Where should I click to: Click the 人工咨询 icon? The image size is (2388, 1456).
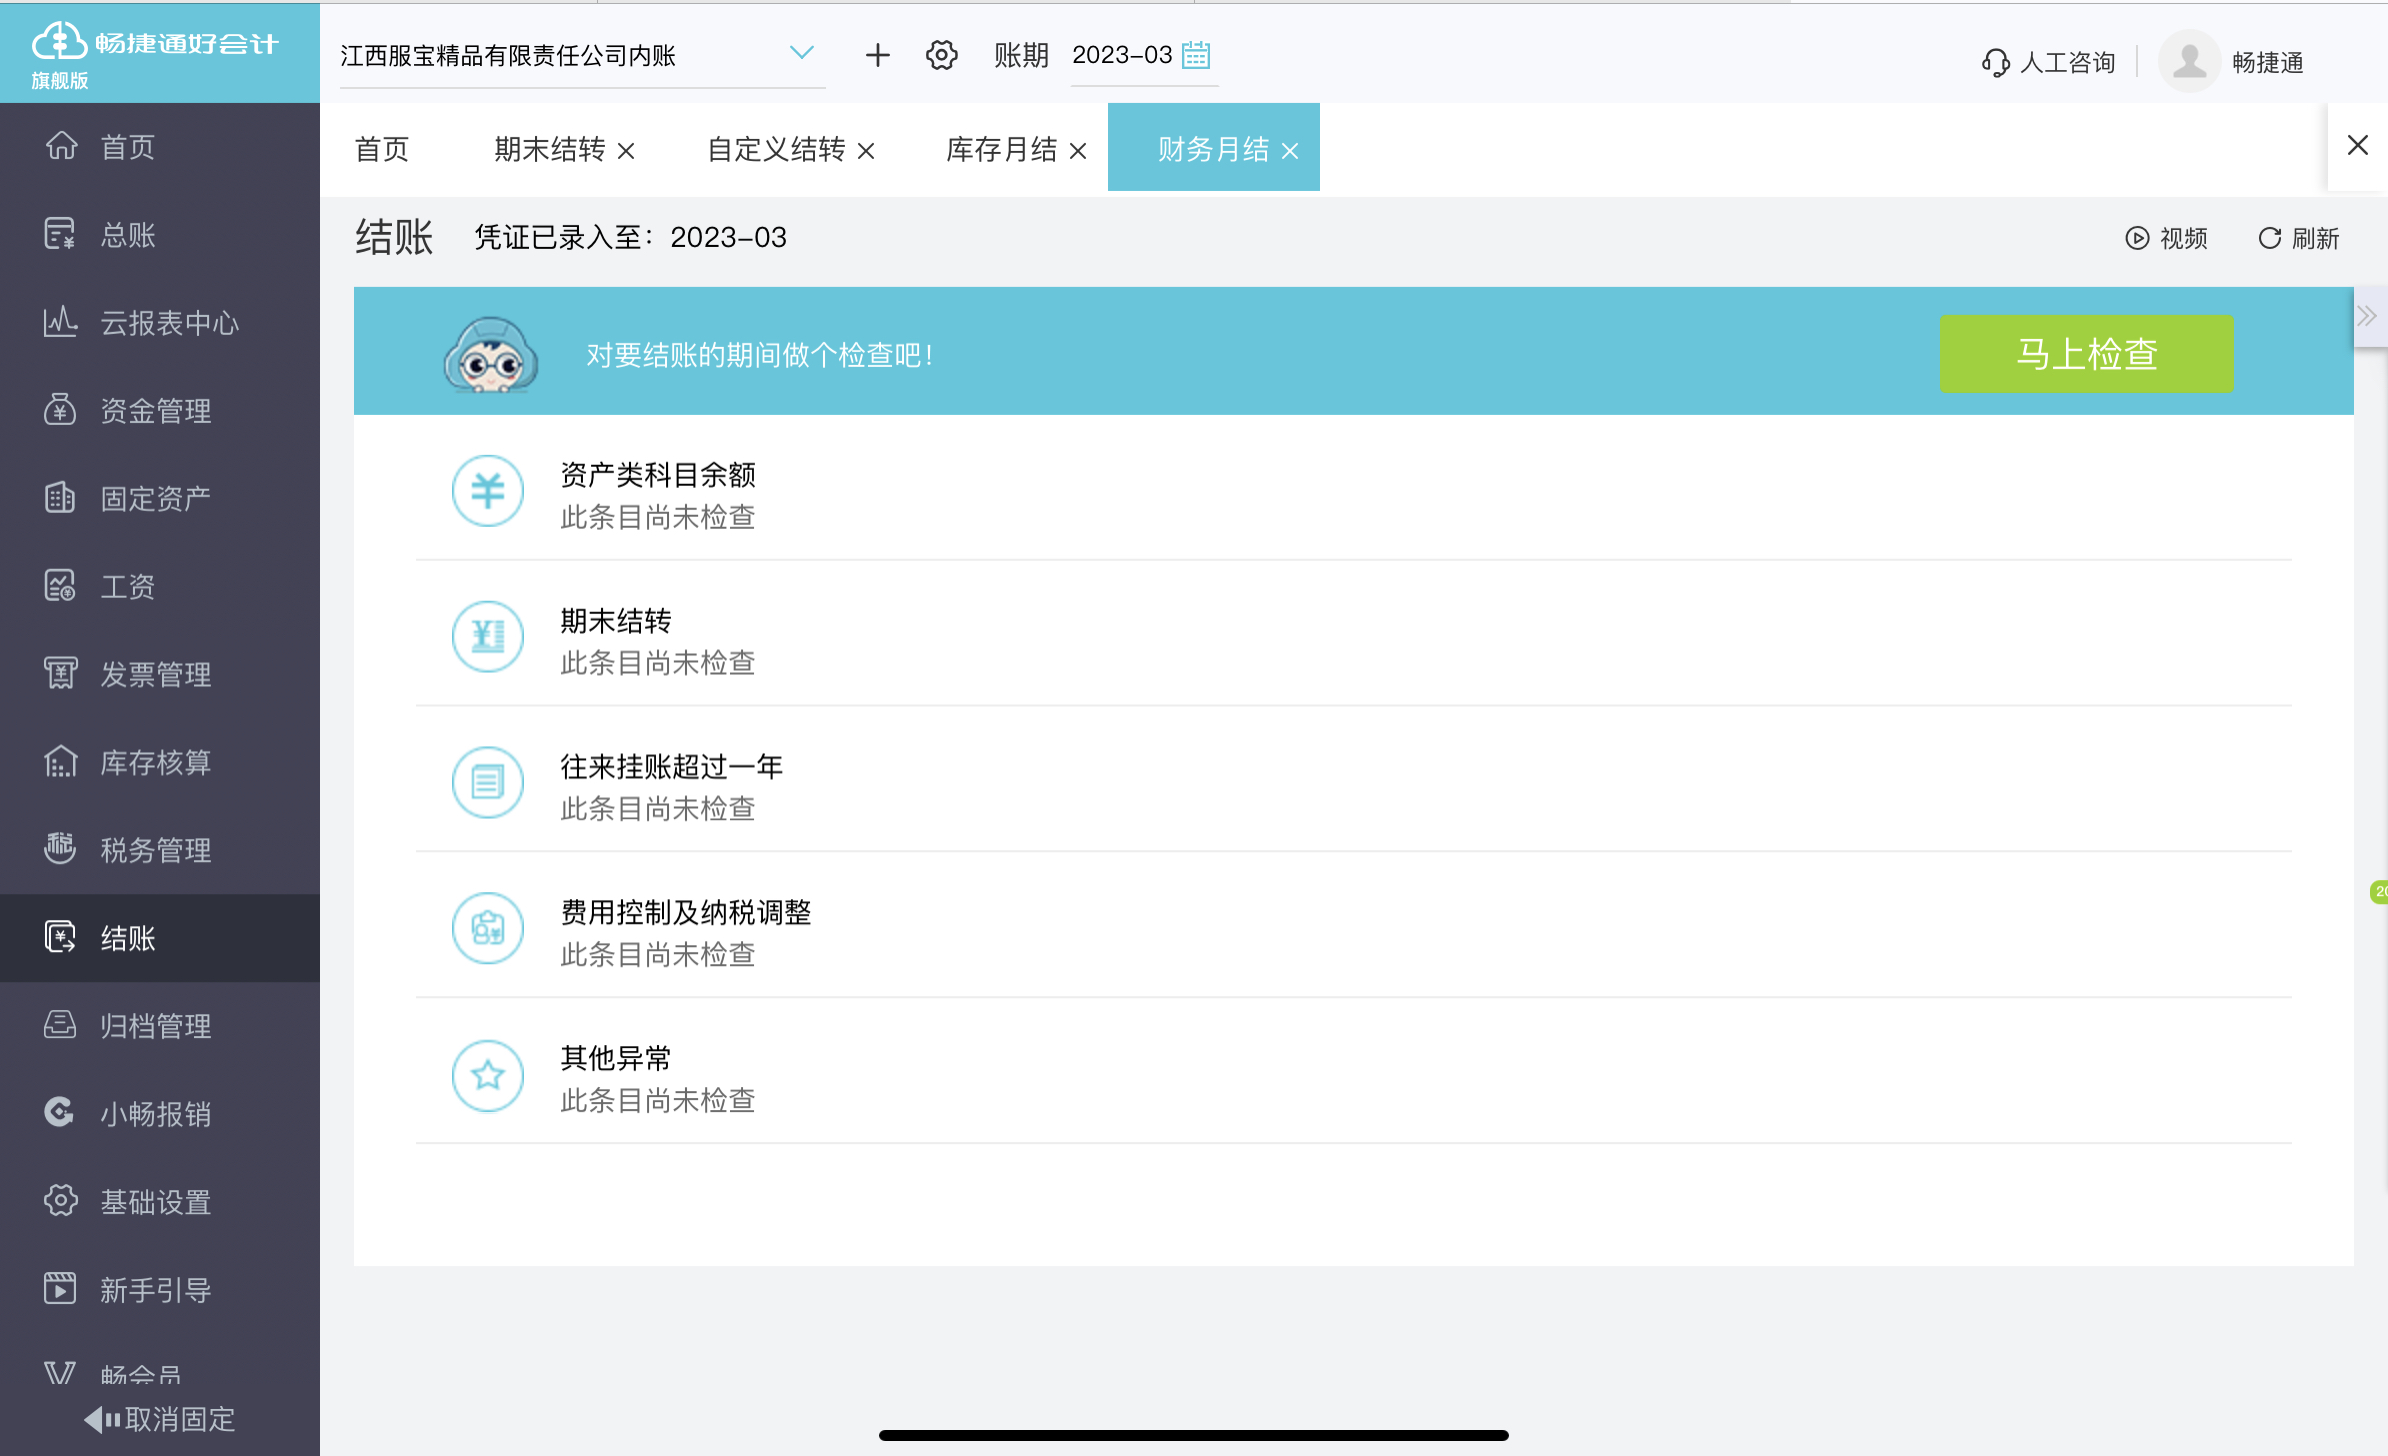(x=1991, y=58)
